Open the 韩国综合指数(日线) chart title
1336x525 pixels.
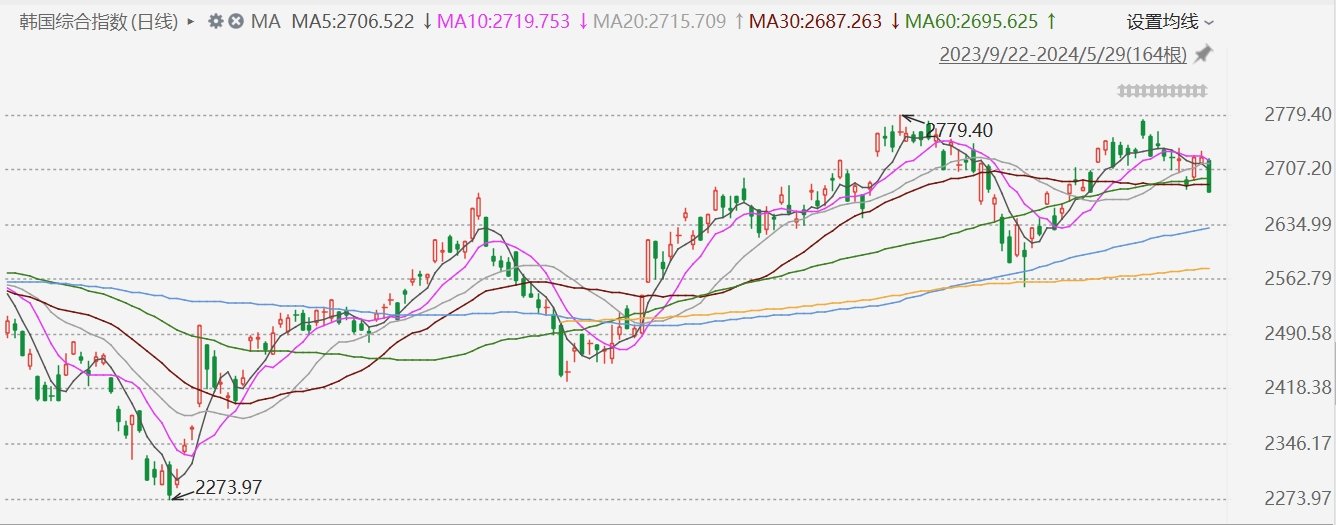pyautogui.click(x=100, y=21)
